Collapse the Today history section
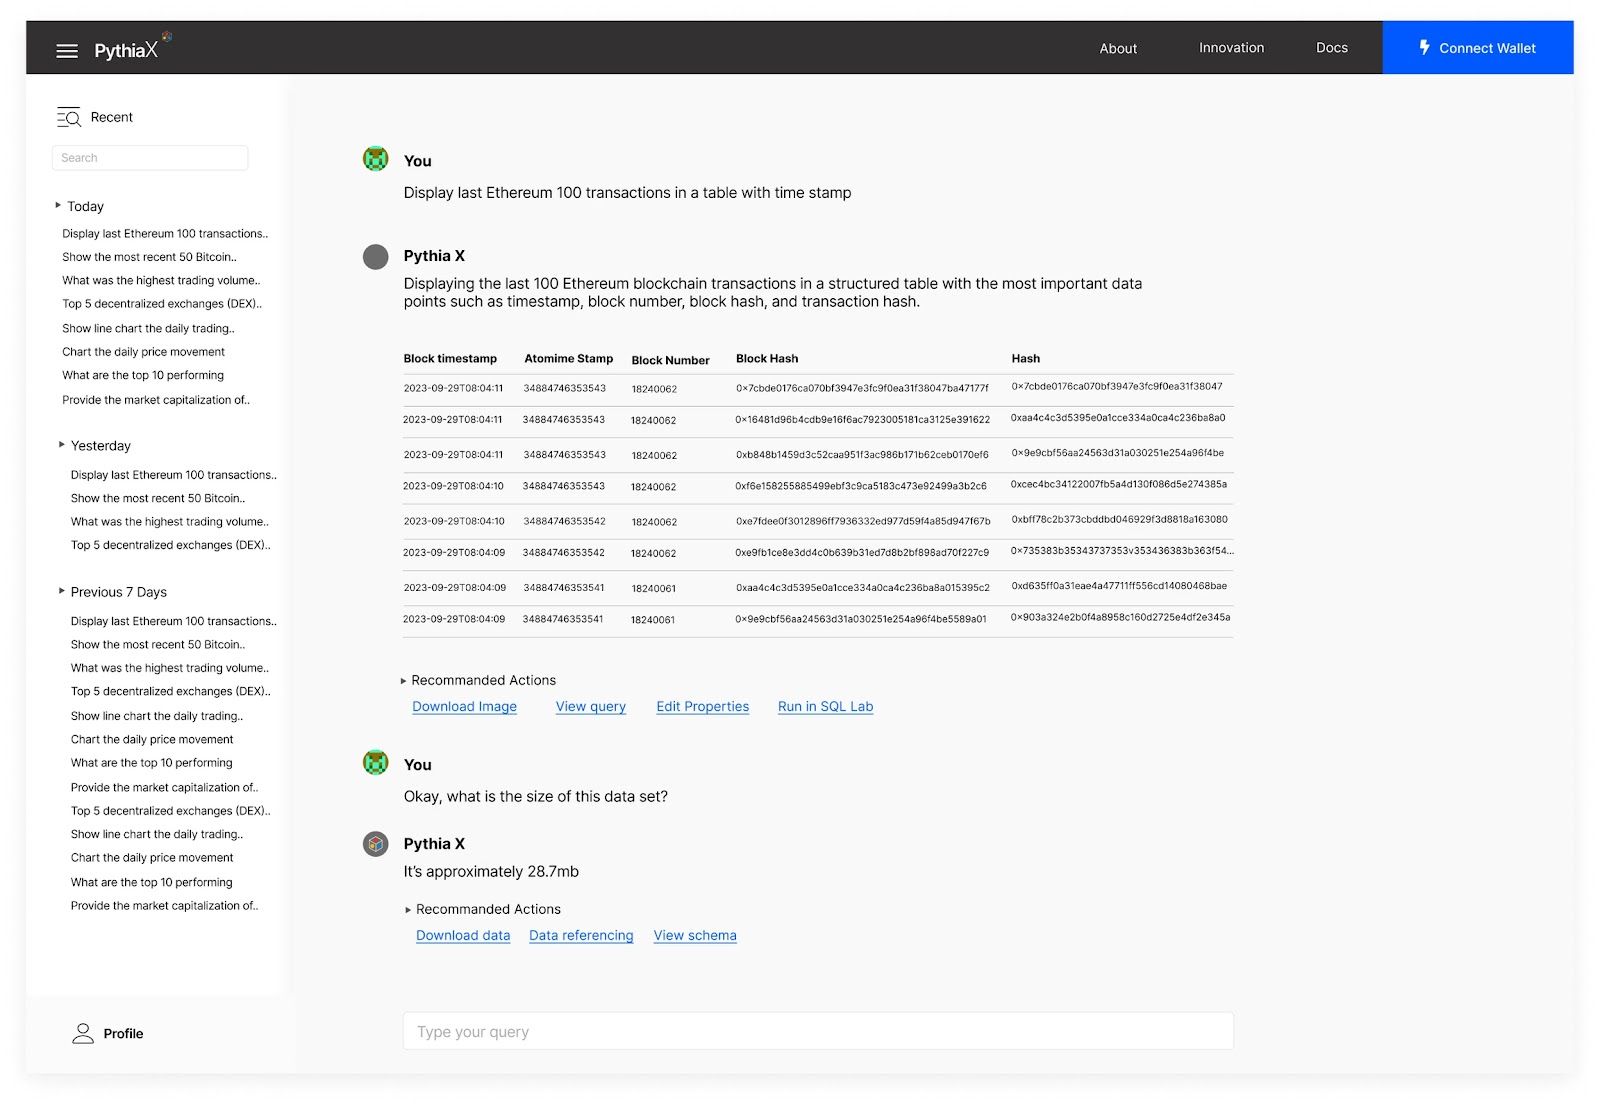The image size is (1600, 1105). 58,206
